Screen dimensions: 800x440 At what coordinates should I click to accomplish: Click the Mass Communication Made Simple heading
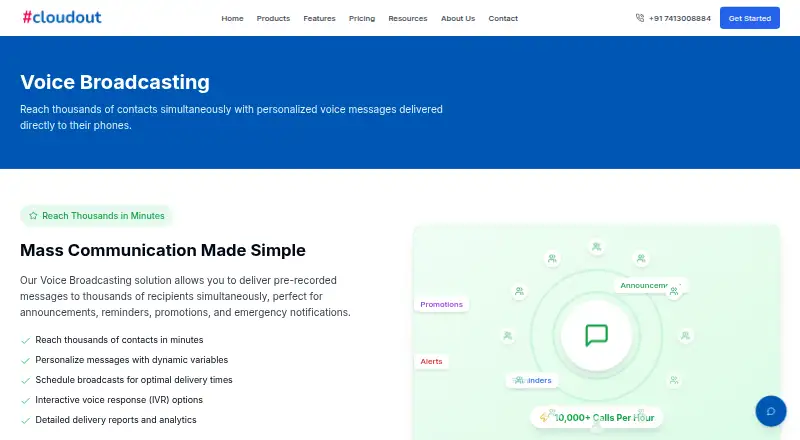point(163,250)
